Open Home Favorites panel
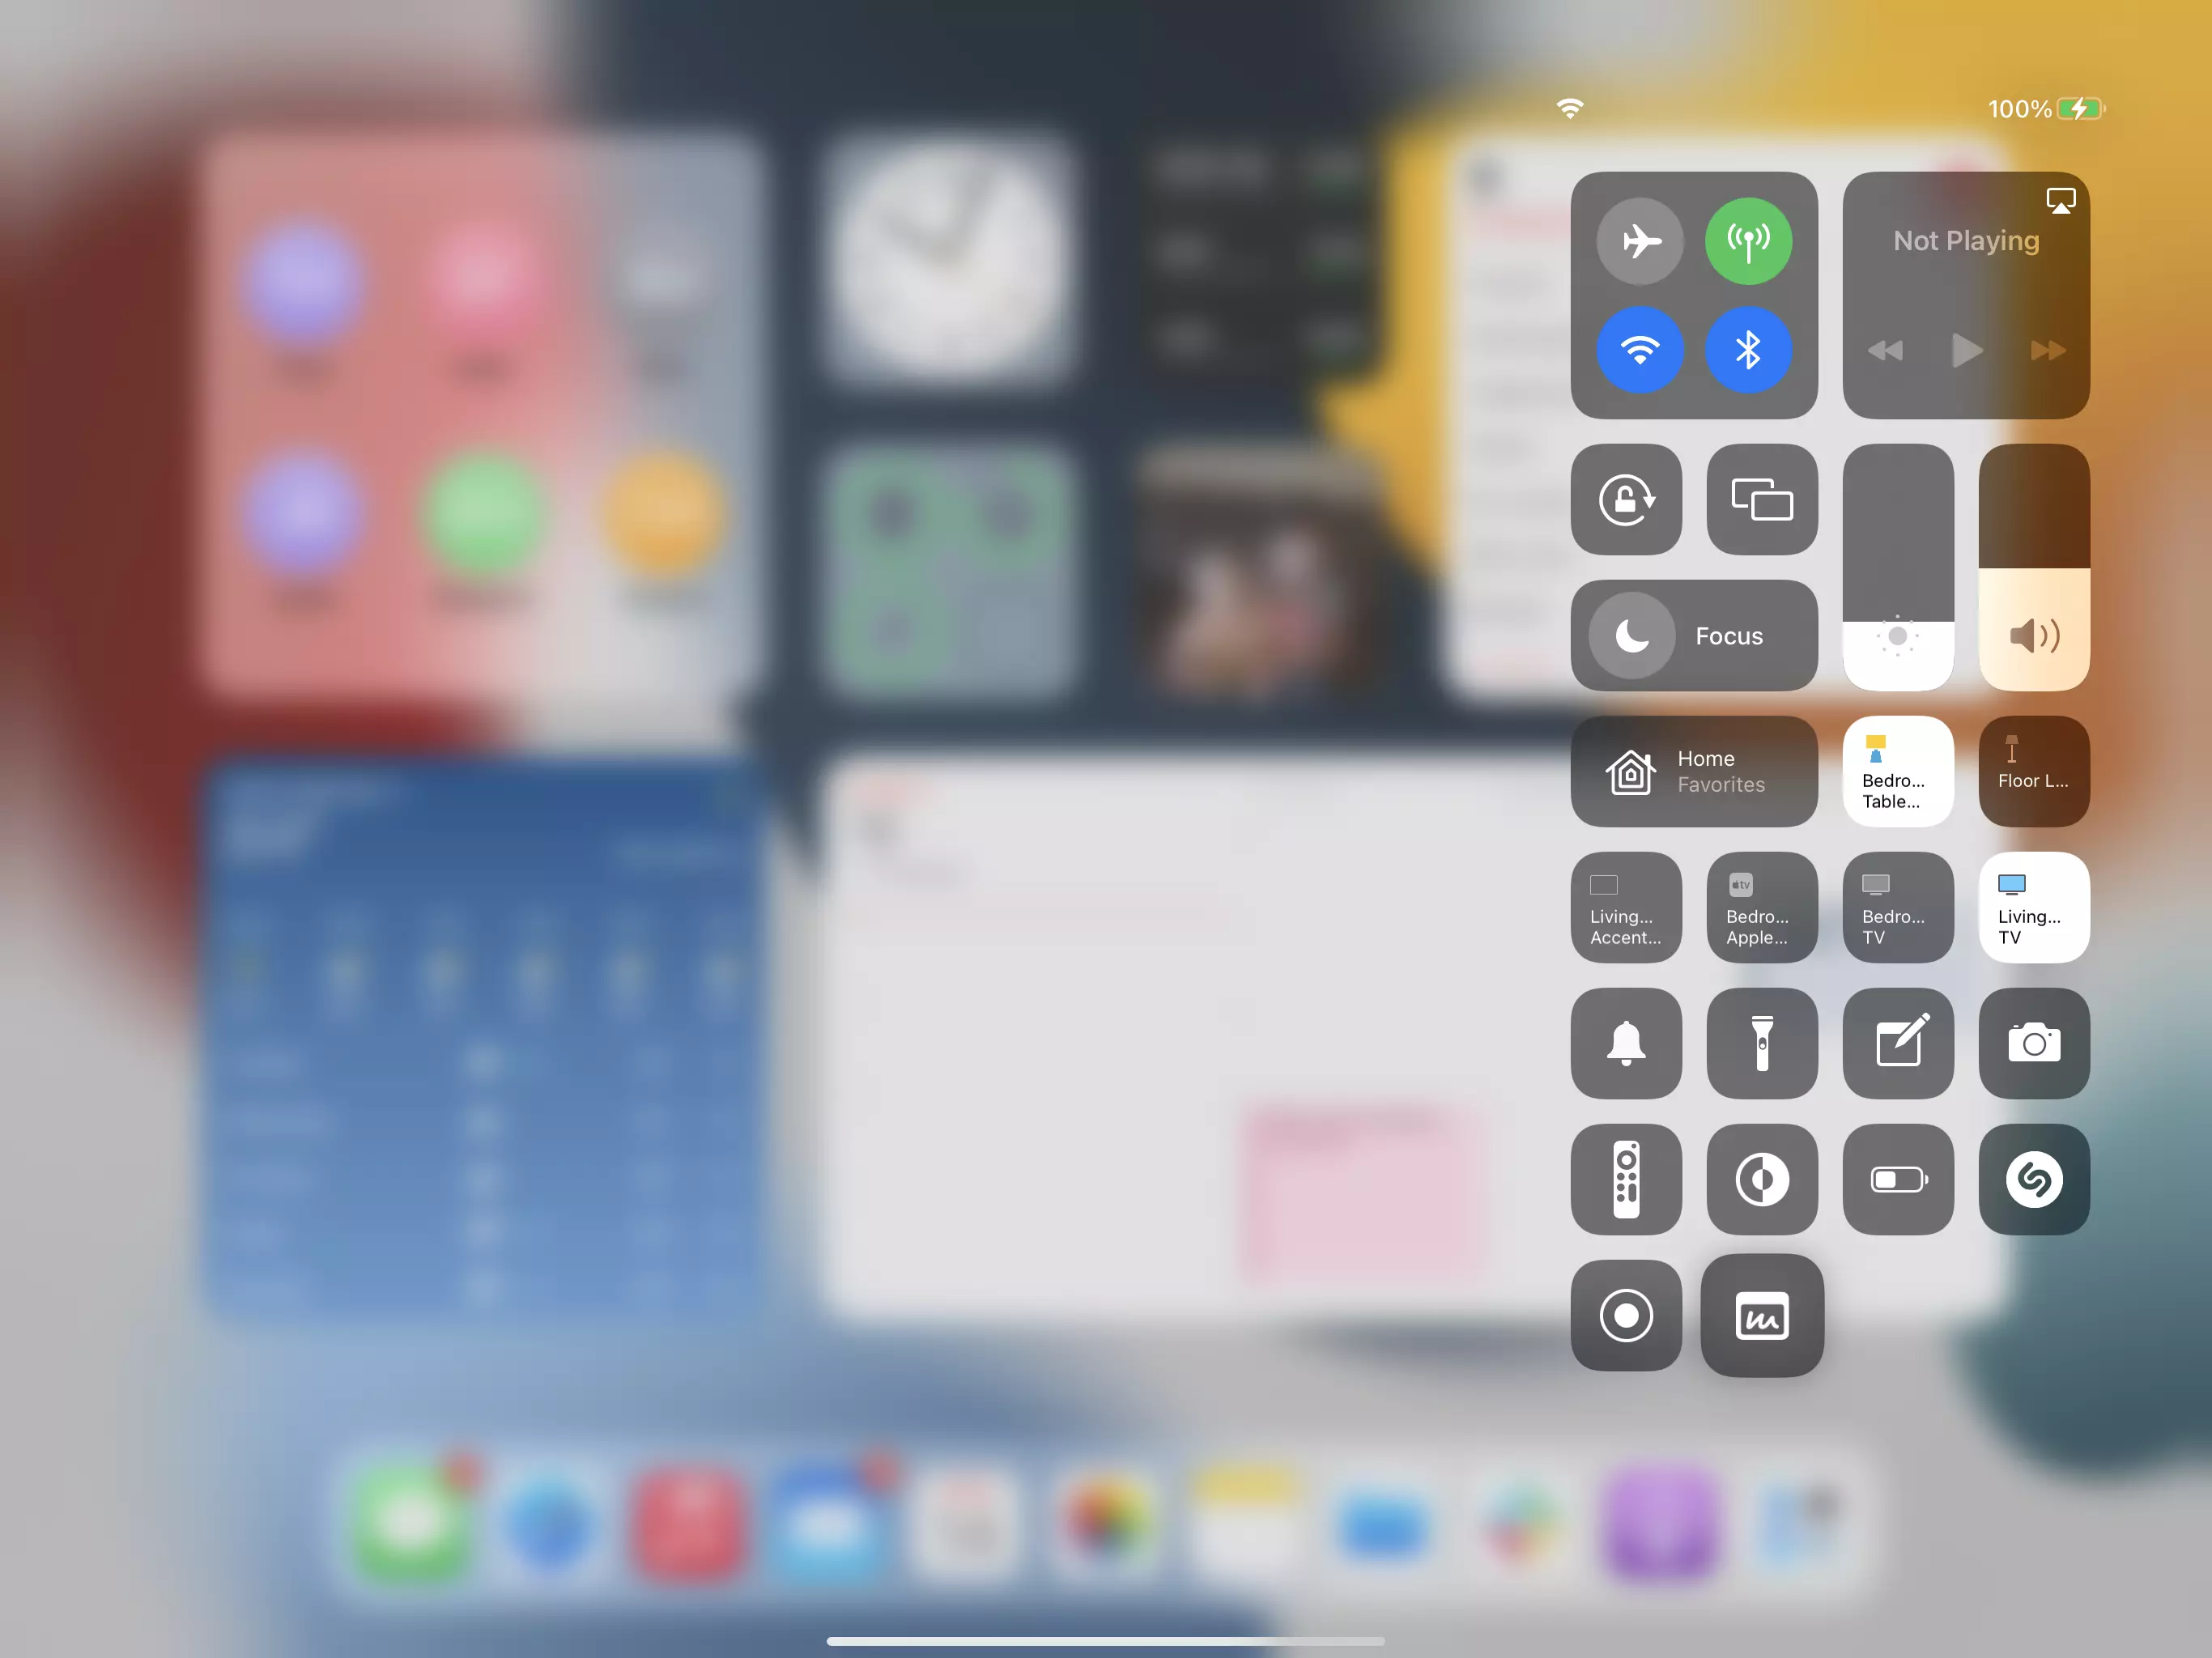2212x1658 pixels. pos(1693,770)
